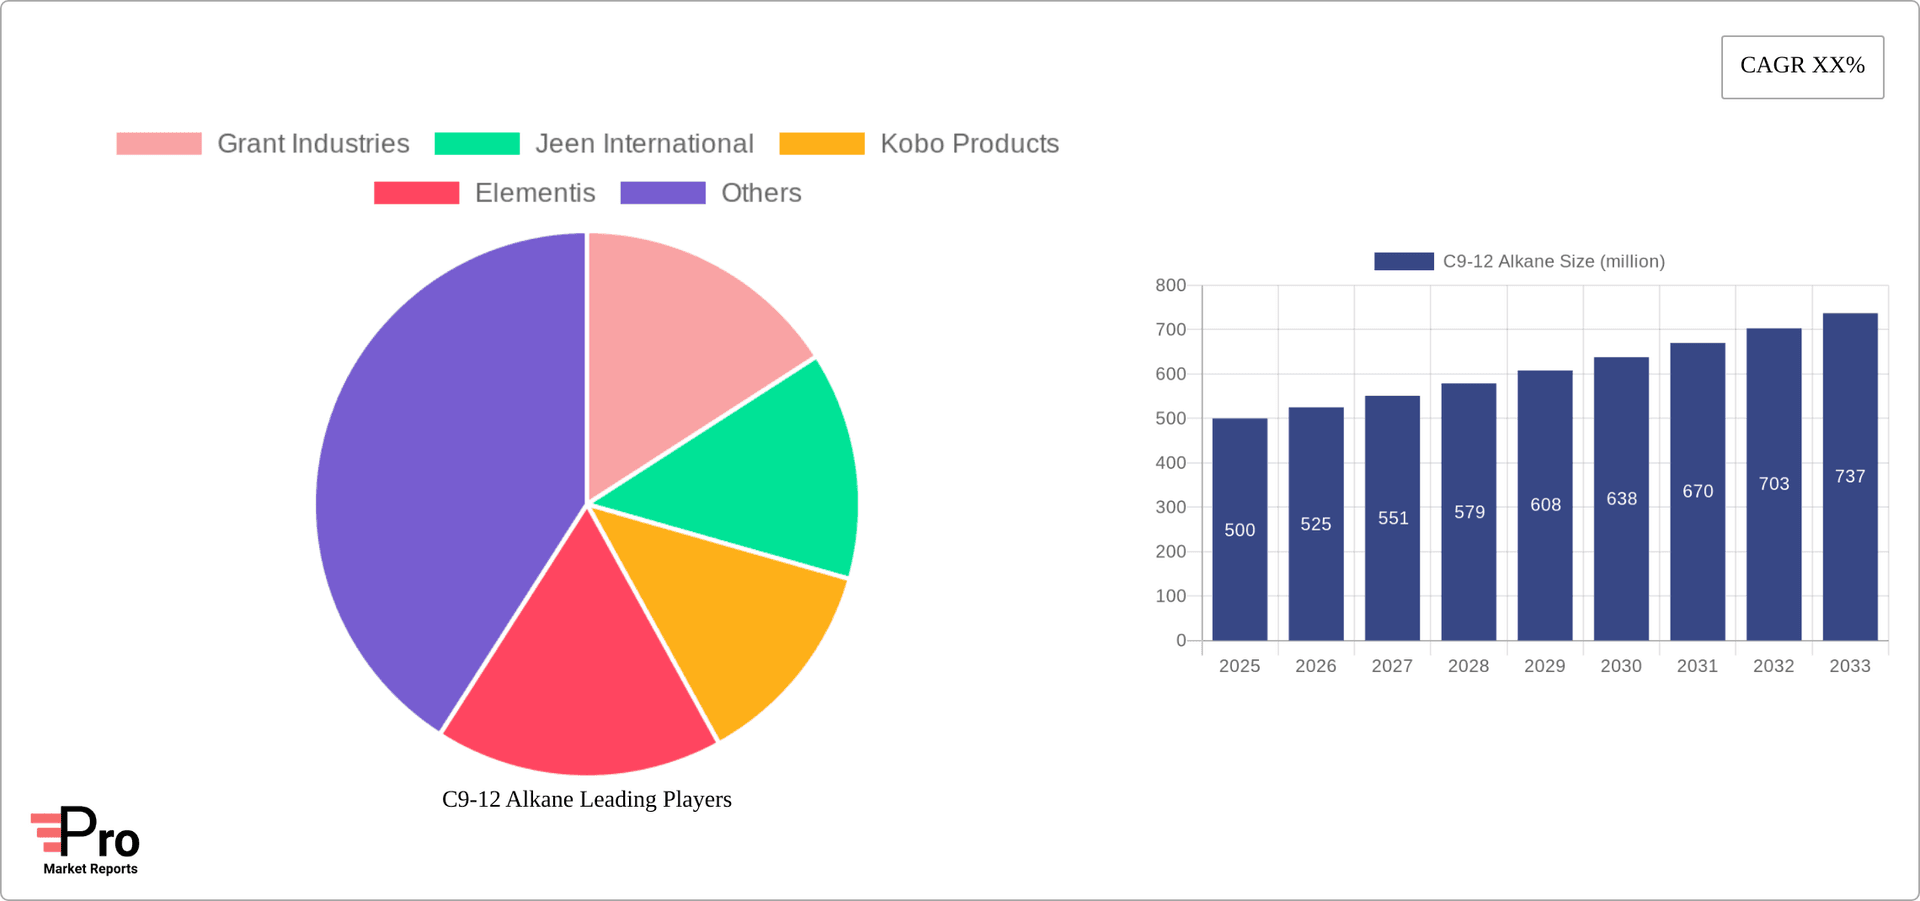Image resolution: width=1920 pixels, height=901 pixels.
Task: Select the green Jeen International legend swatch
Action: [477, 143]
